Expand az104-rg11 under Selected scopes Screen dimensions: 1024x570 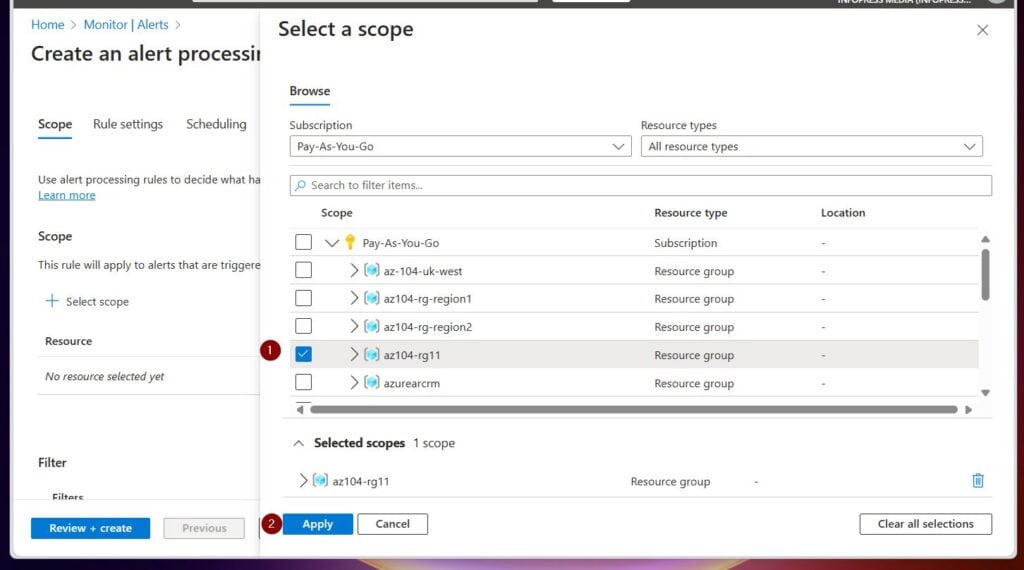(303, 481)
